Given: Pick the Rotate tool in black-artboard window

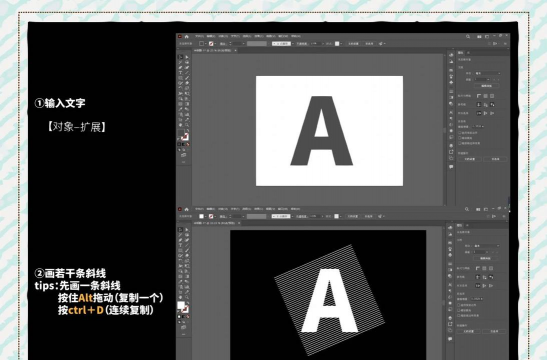Looking at the screenshot, I should (180, 261).
